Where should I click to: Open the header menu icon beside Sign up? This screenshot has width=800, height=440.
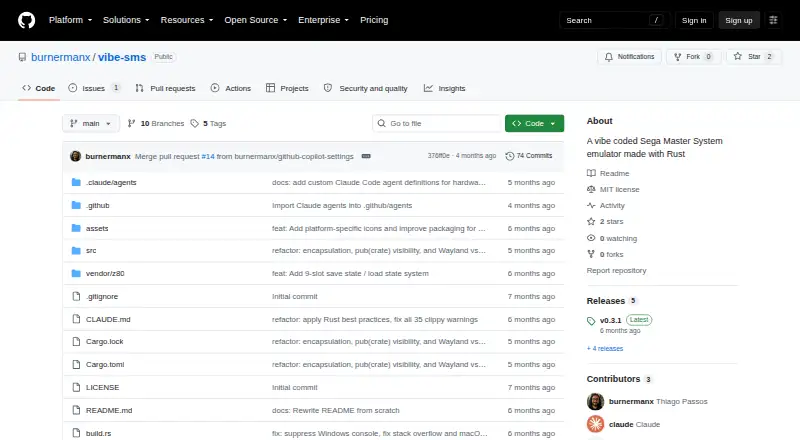[773, 20]
